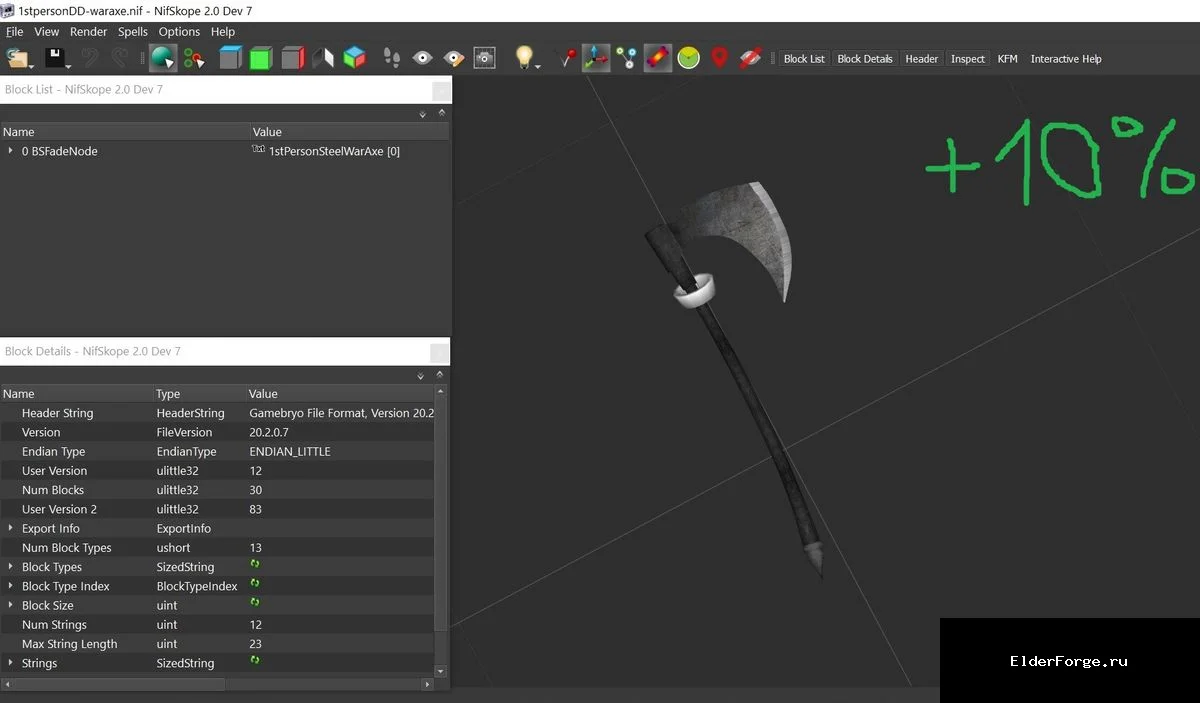
Task: Click the camera screenshot icon
Action: [x=484, y=58]
